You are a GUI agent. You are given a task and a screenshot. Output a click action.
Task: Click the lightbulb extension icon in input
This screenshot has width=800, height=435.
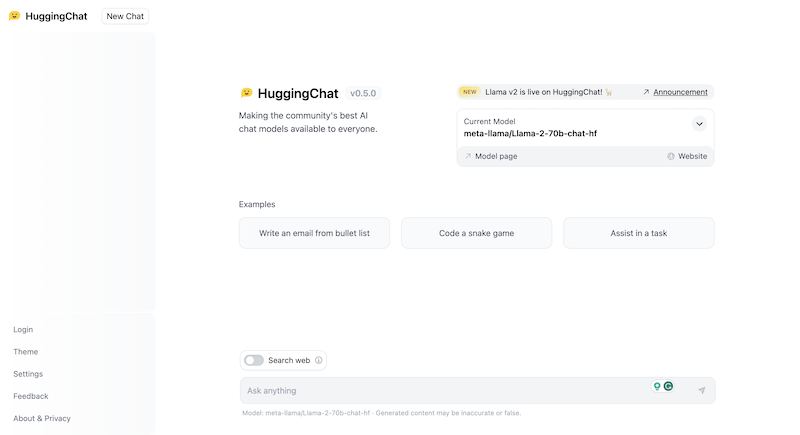pos(657,386)
